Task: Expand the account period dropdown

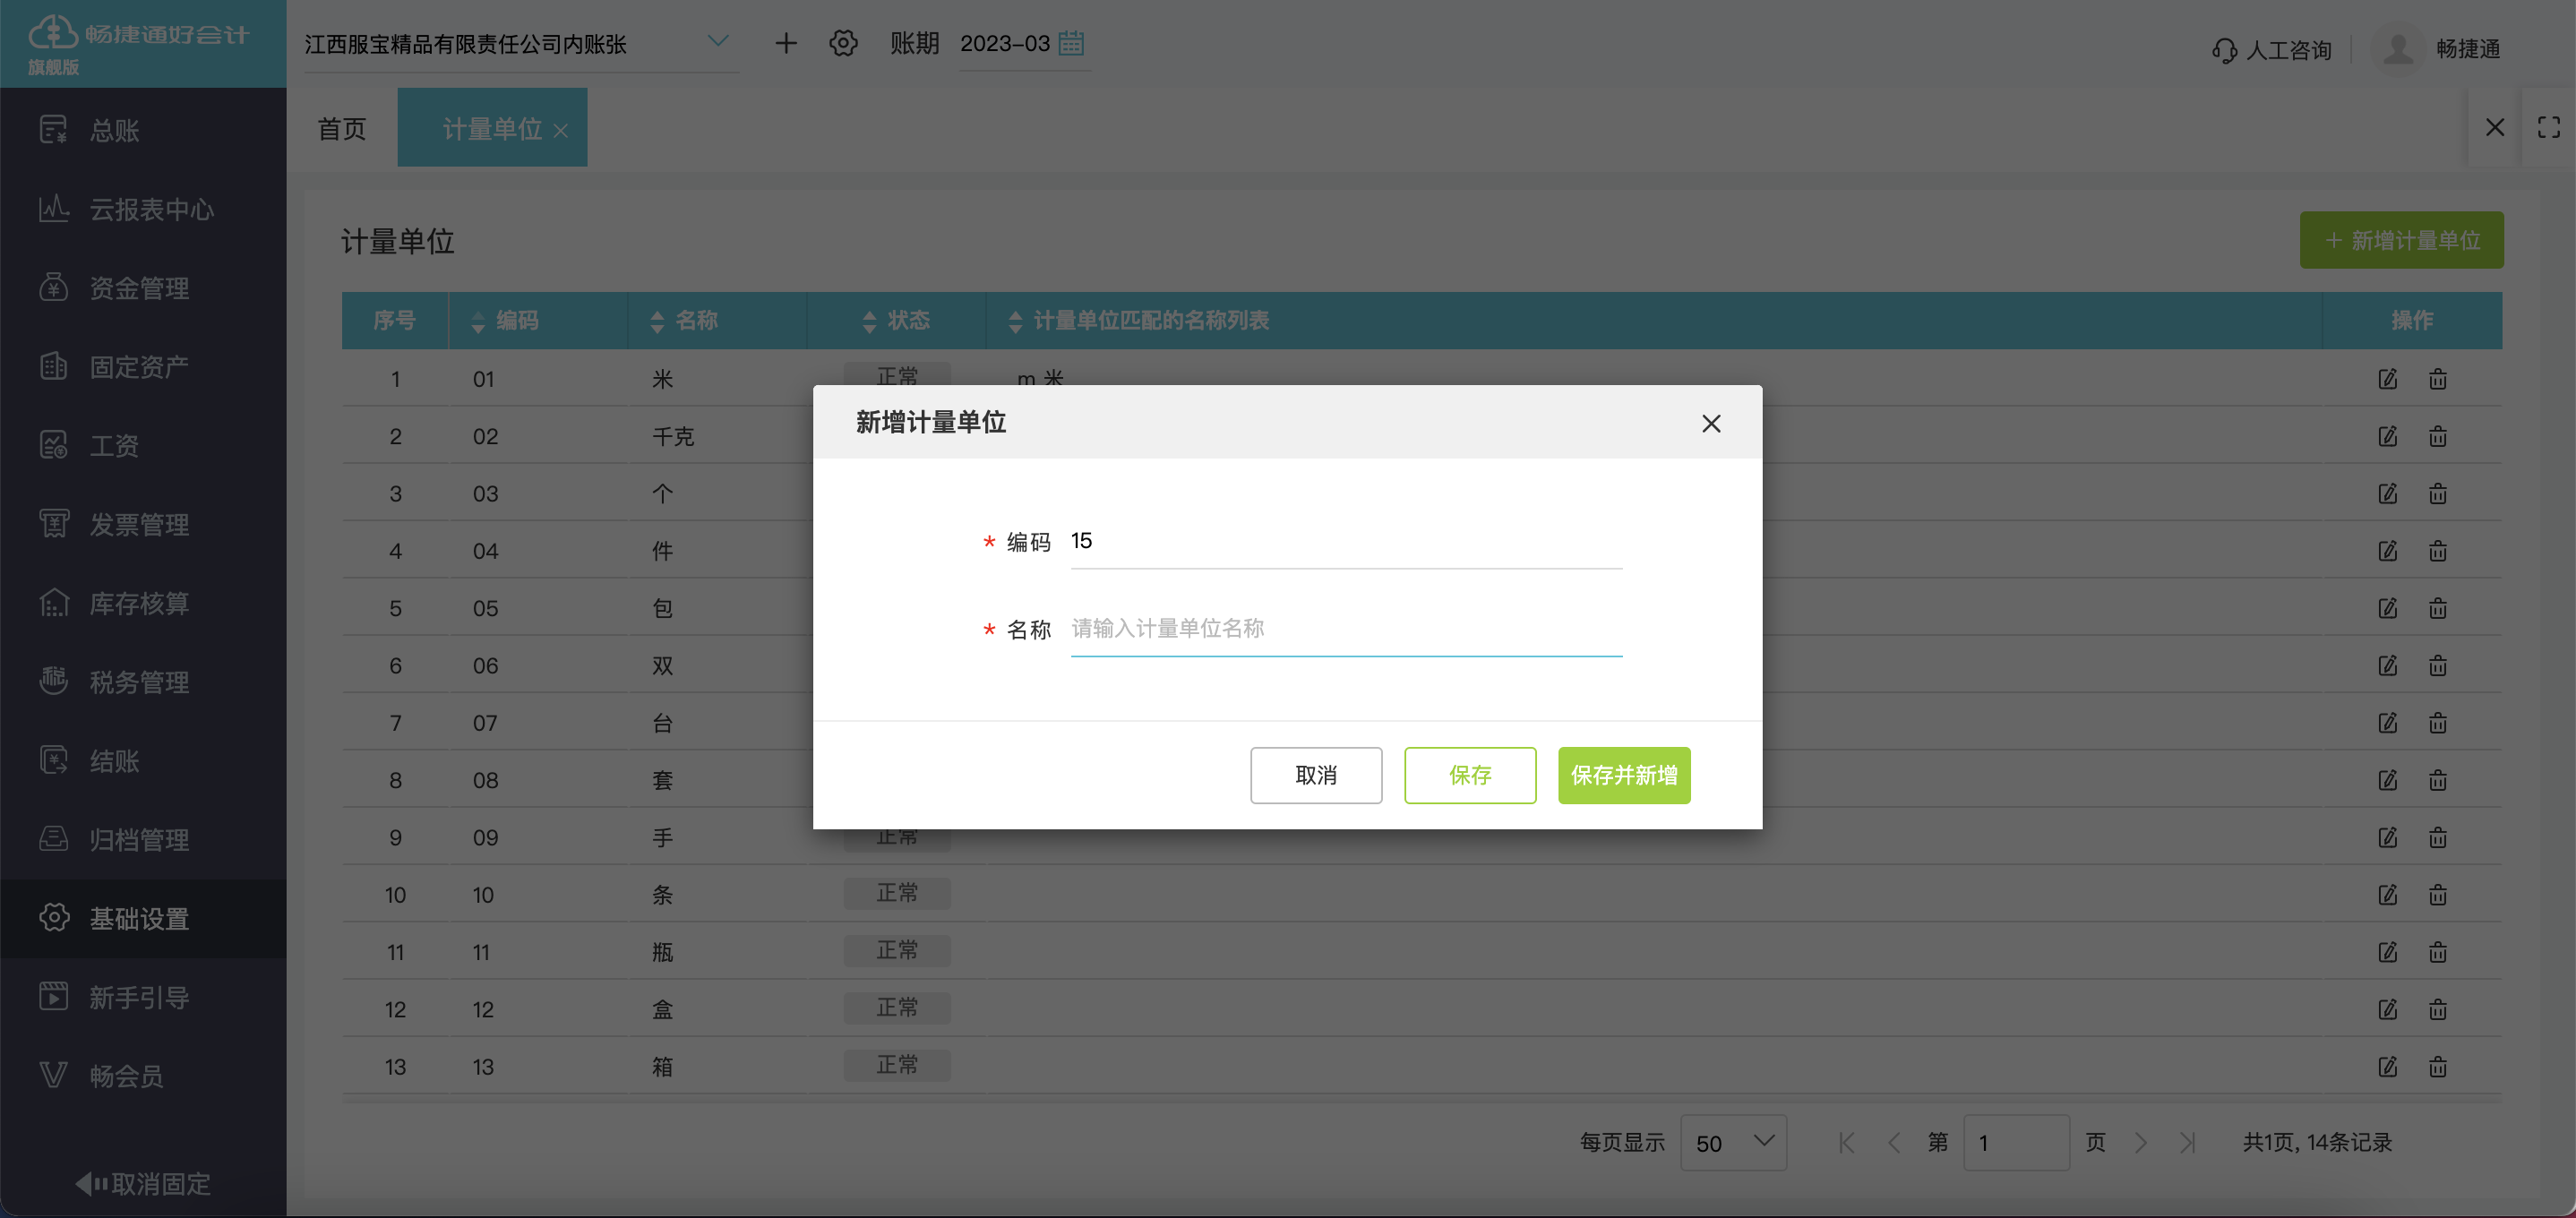Action: pyautogui.click(x=1069, y=45)
